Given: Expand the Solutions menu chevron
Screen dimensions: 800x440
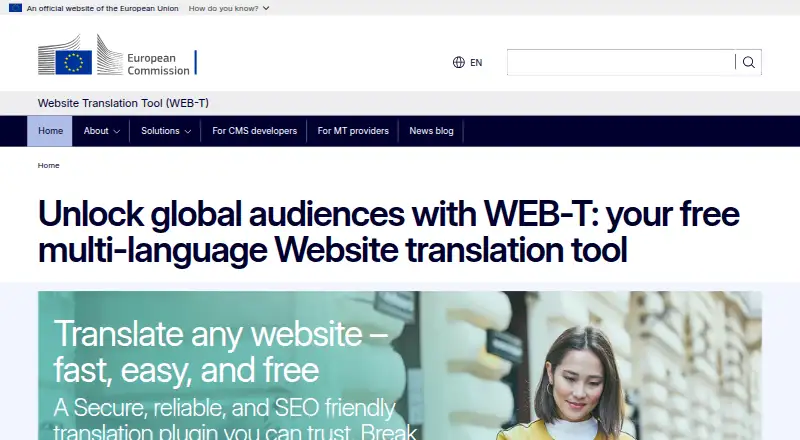Looking at the screenshot, I should click(188, 132).
